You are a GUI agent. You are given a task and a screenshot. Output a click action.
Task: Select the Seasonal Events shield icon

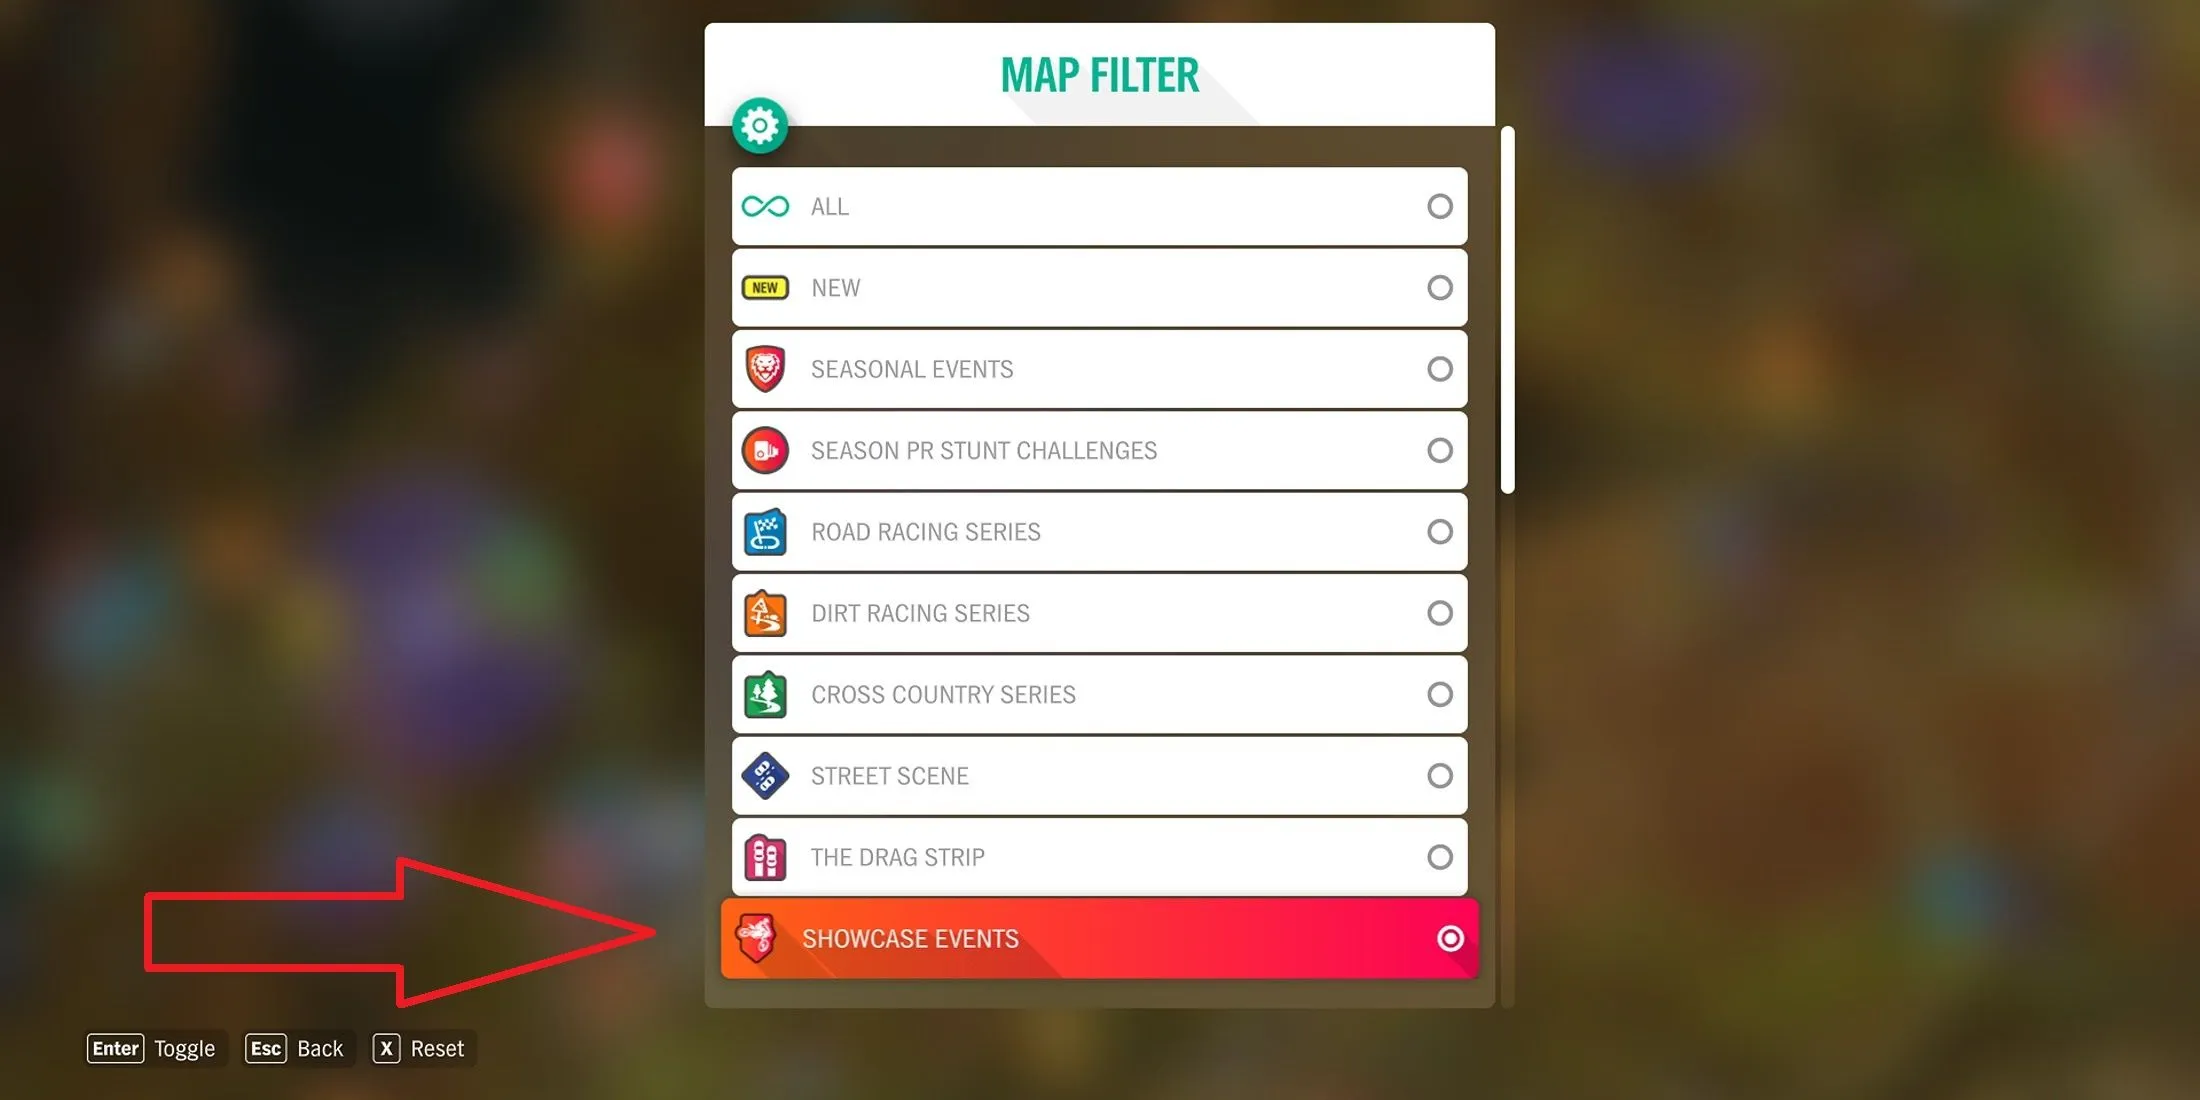765,368
